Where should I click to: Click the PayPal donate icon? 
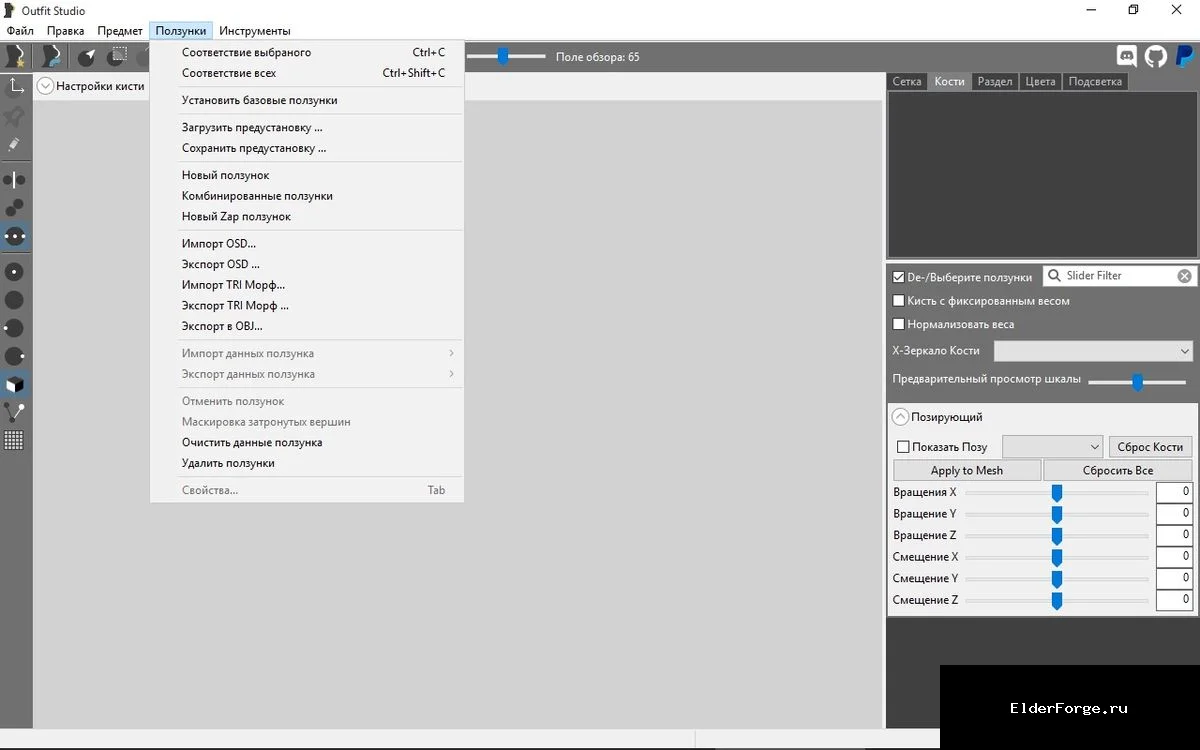(x=1184, y=57)
